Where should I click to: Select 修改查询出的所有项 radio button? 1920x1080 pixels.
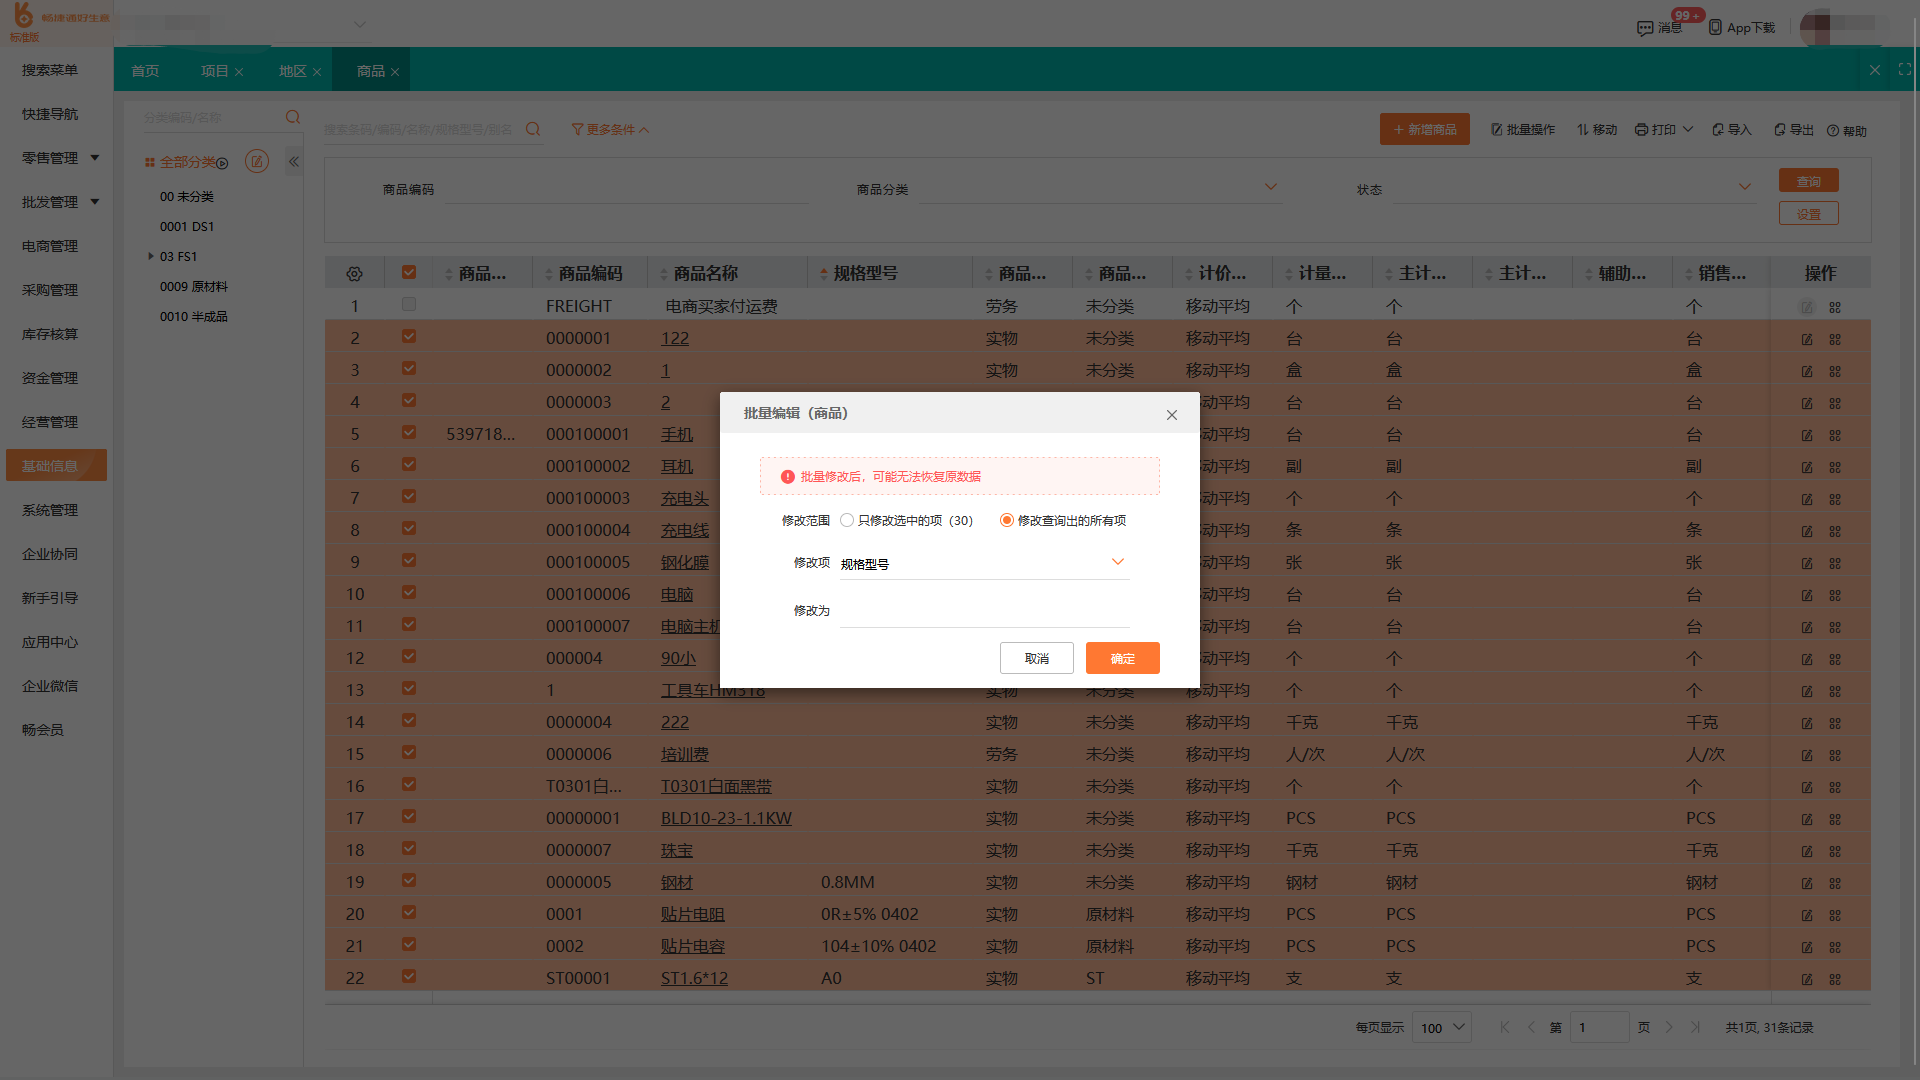[x=1006, y=520]
